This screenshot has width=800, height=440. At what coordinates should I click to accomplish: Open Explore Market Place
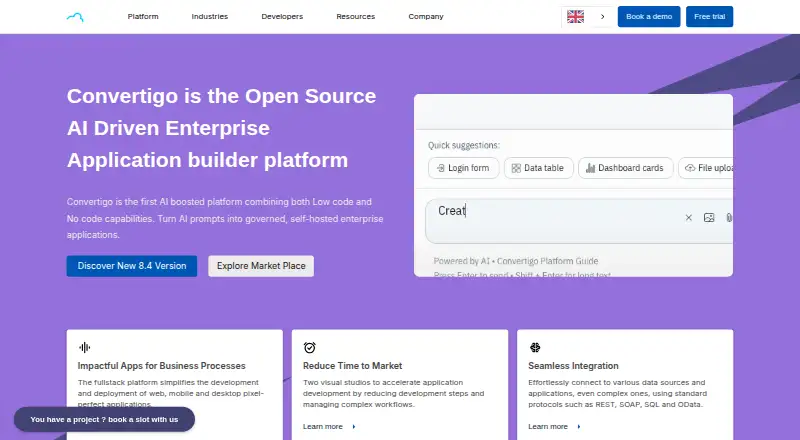[261, 266]
